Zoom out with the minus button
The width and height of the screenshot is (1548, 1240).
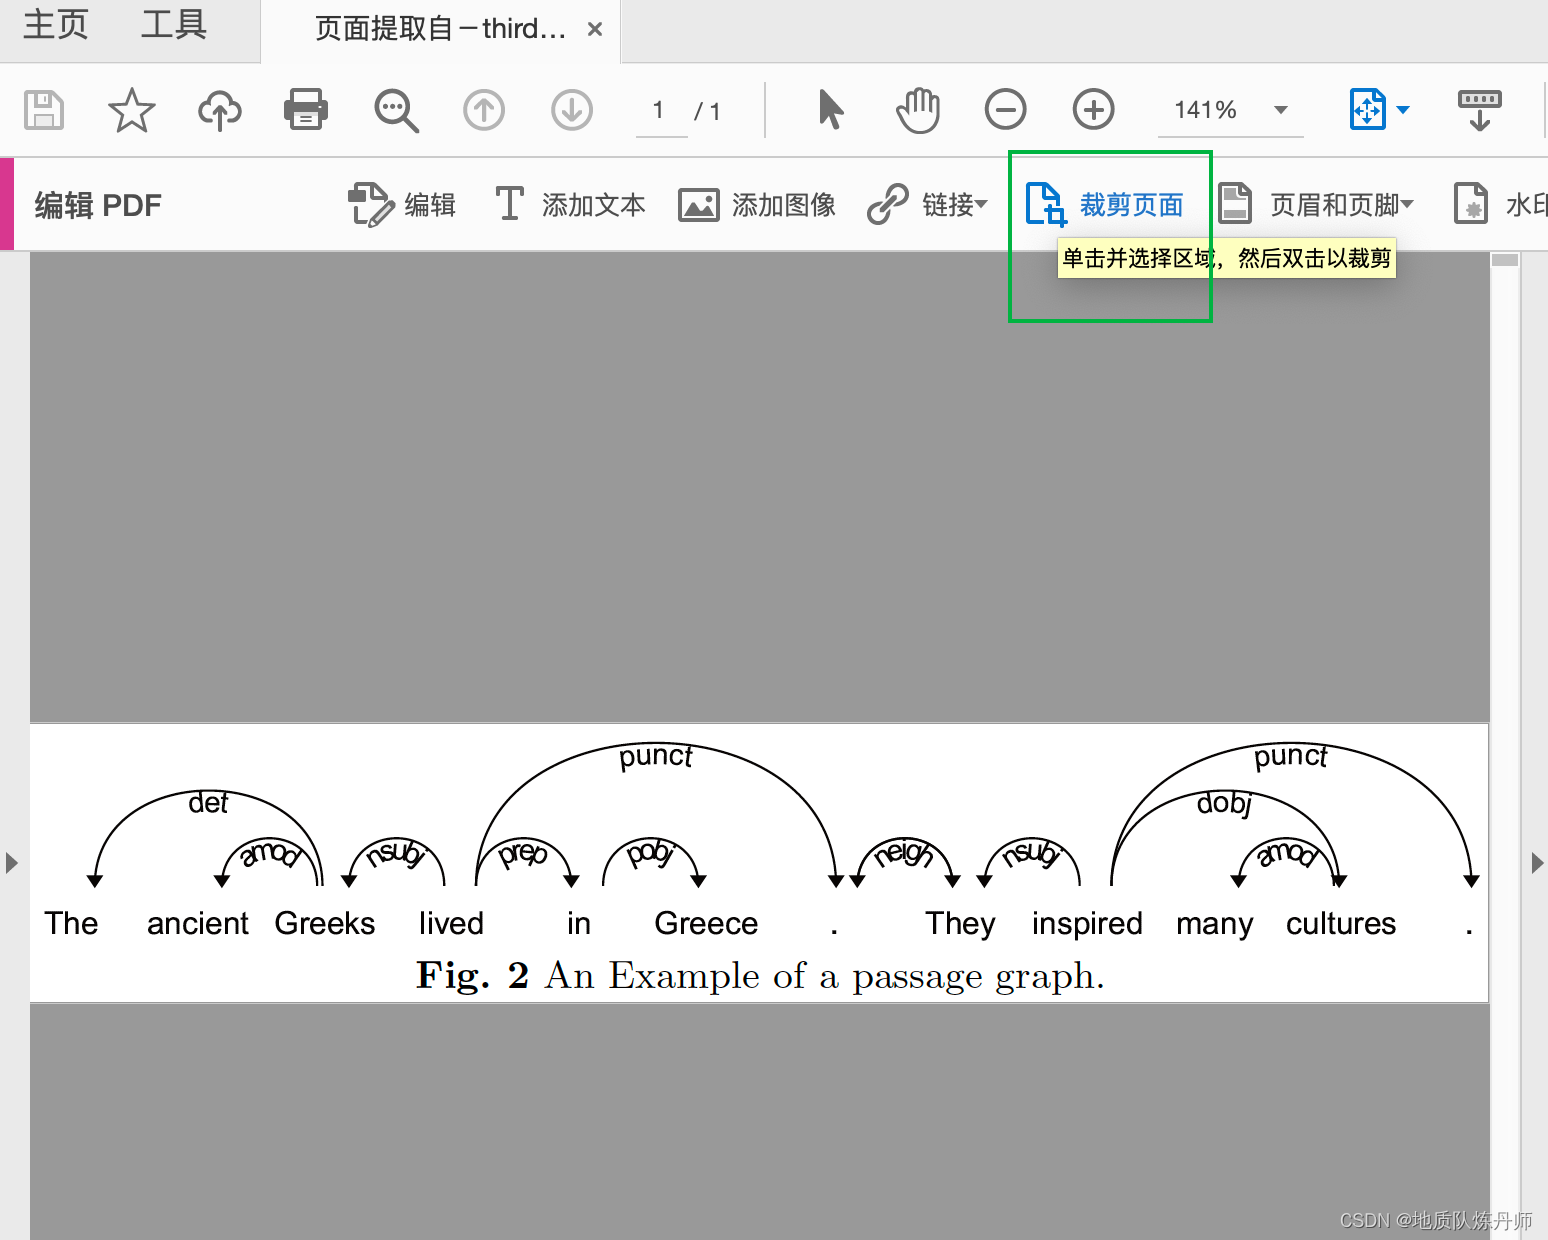click(1005, 110)
